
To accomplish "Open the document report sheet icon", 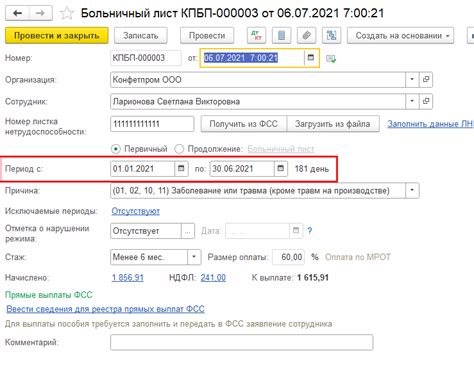I will 281,35.
